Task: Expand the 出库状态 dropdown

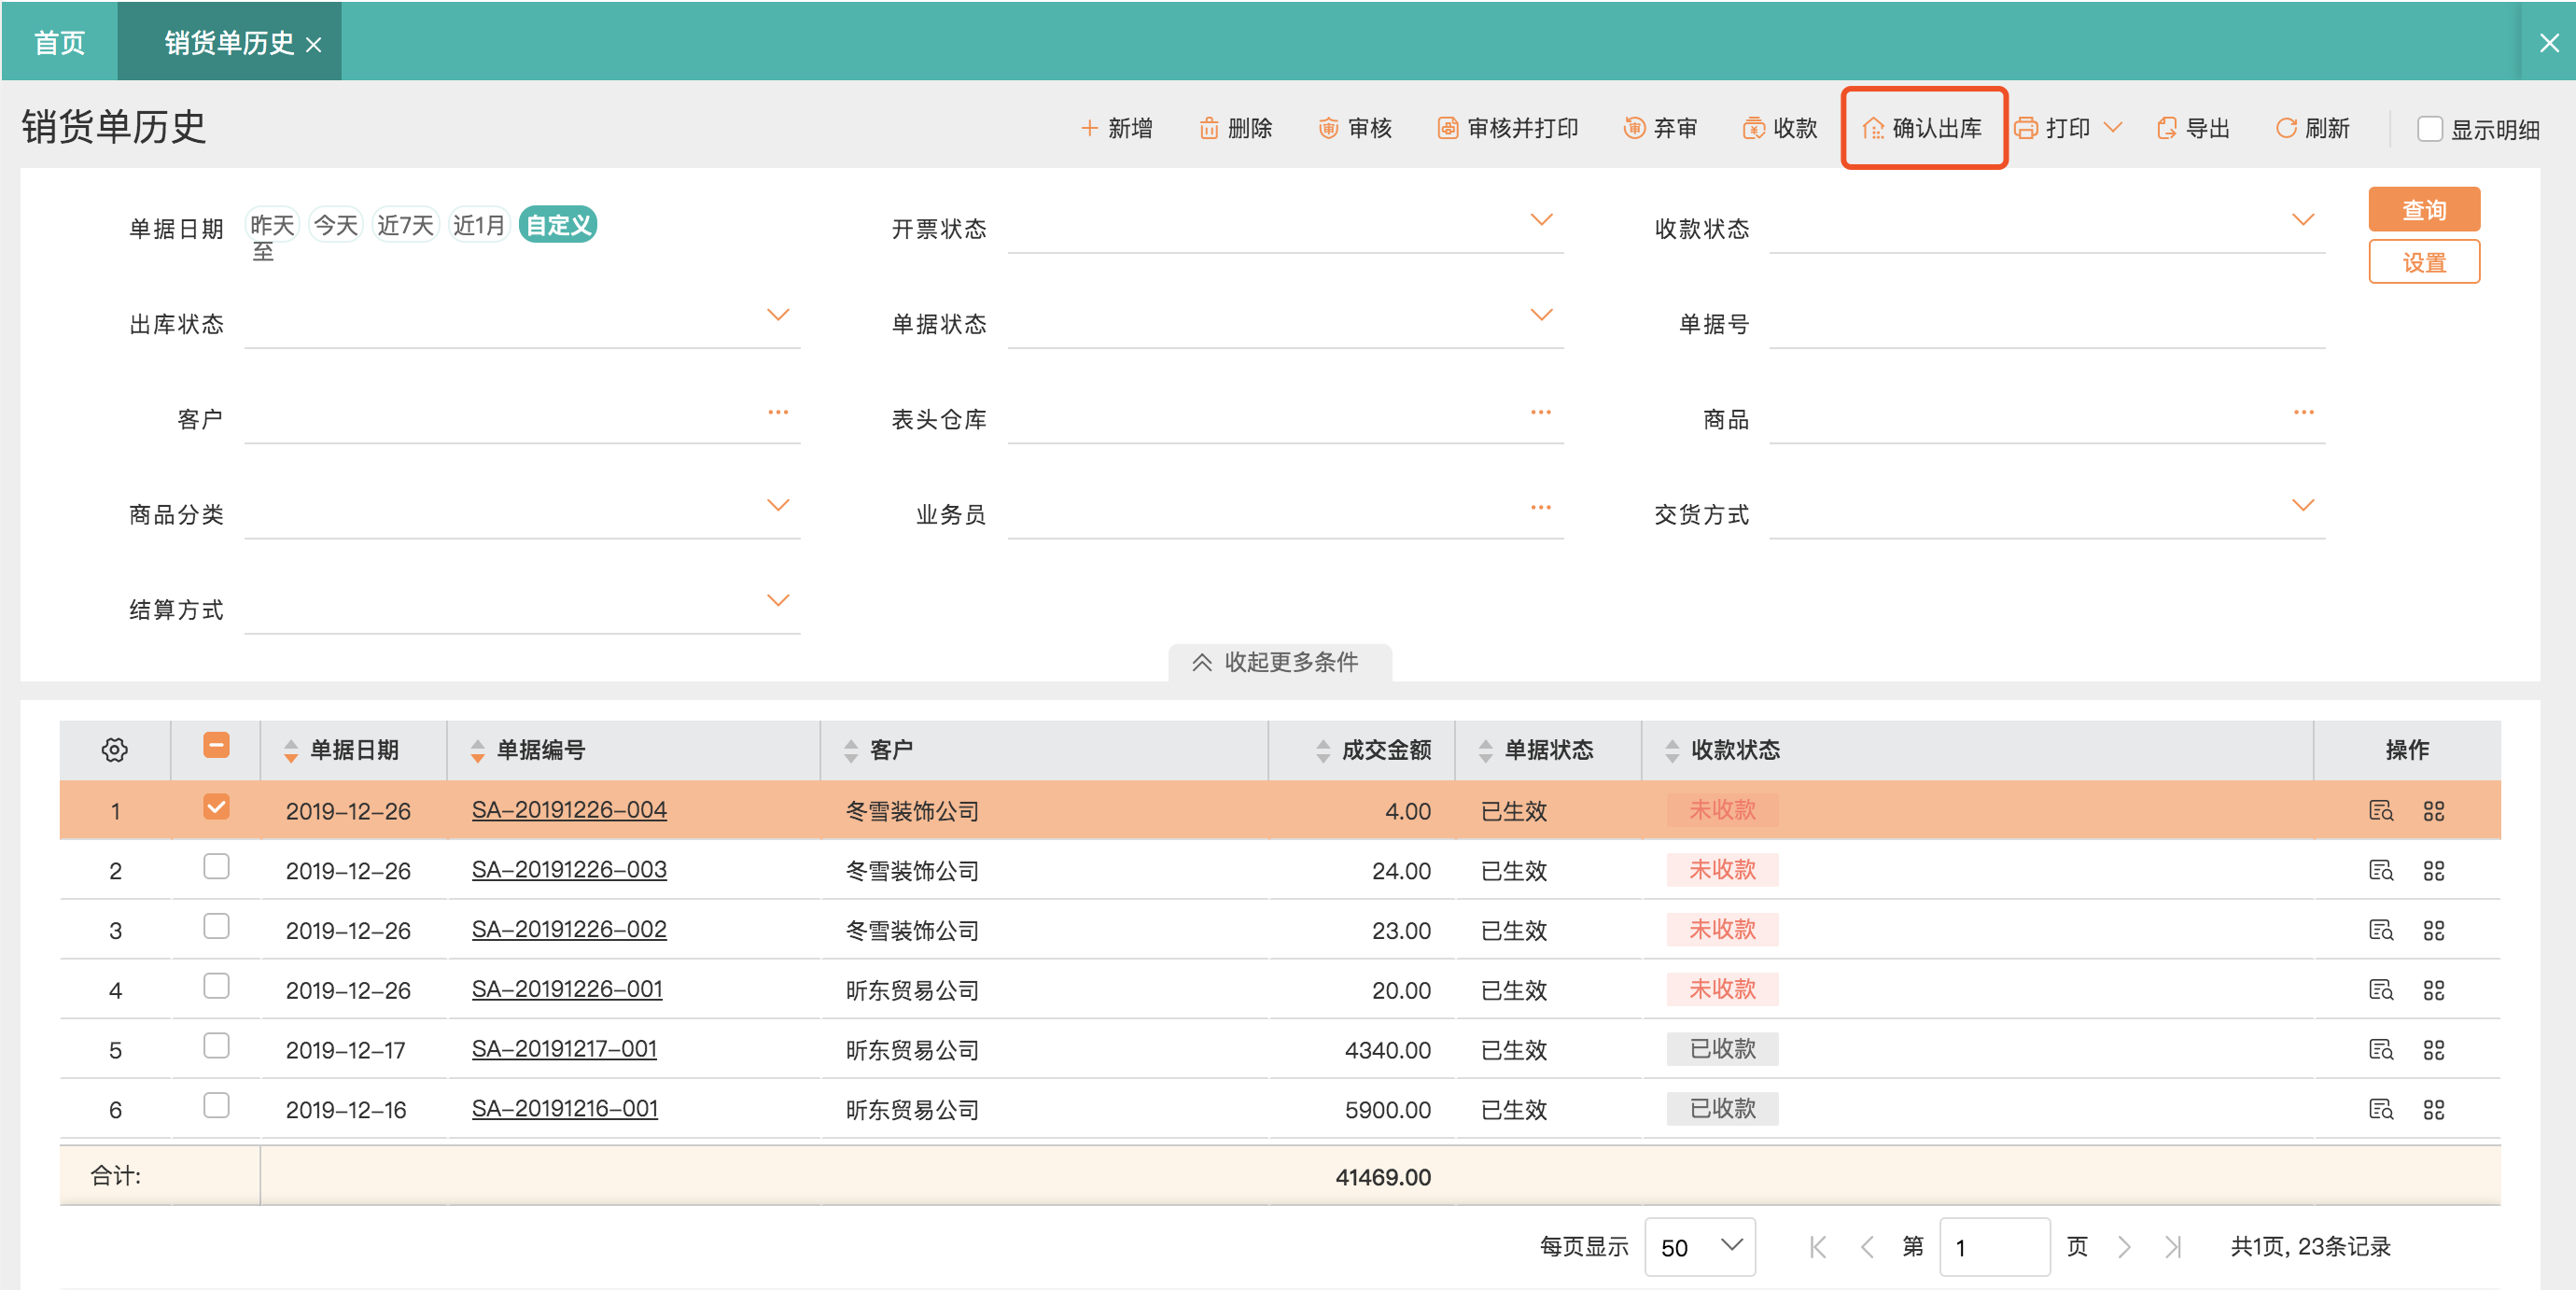Action: (783, 315)
